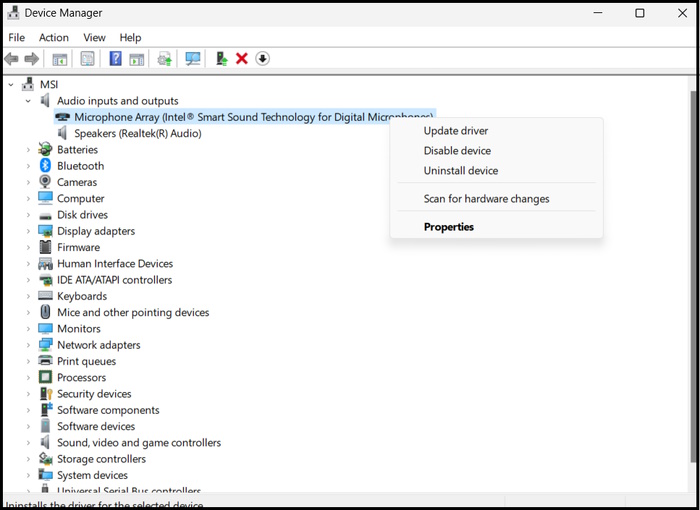Click the green-arrow computer icon in toolbar
This screenshot has width=700, height=510.
[221, 59]
